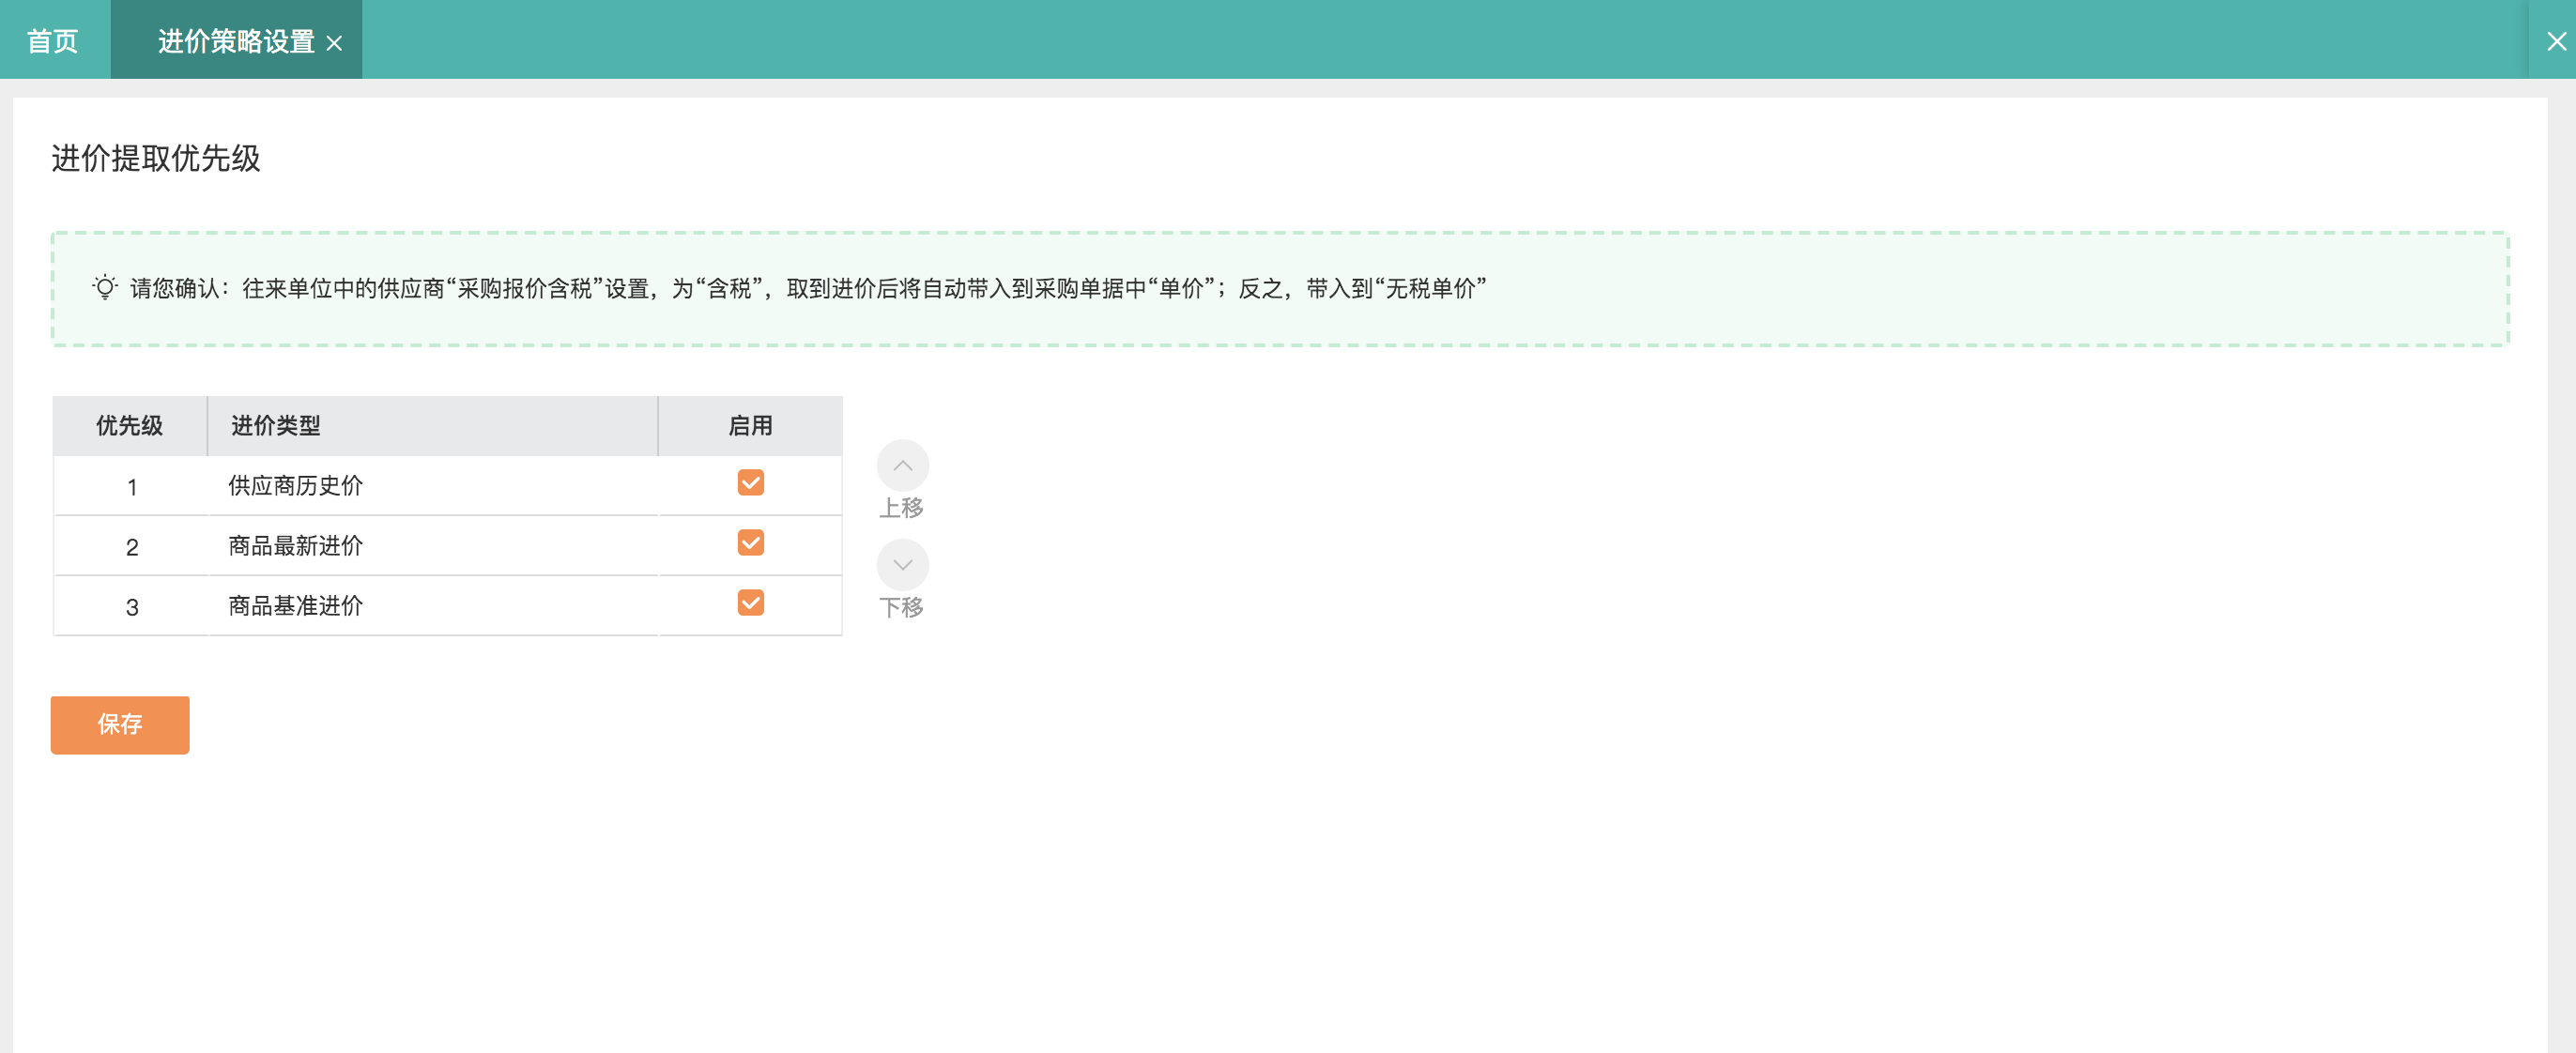Toggle the checkbox for 商品最新进价
2576x1053 pixels.
(751, 543)
